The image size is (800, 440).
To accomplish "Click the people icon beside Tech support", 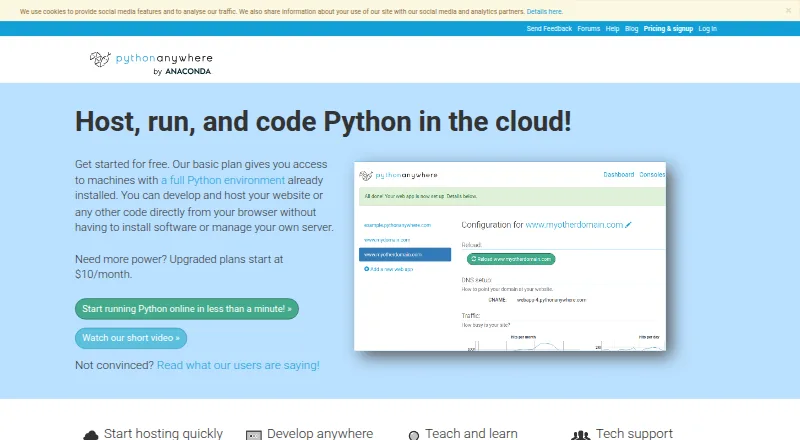I will coord(581,435).
